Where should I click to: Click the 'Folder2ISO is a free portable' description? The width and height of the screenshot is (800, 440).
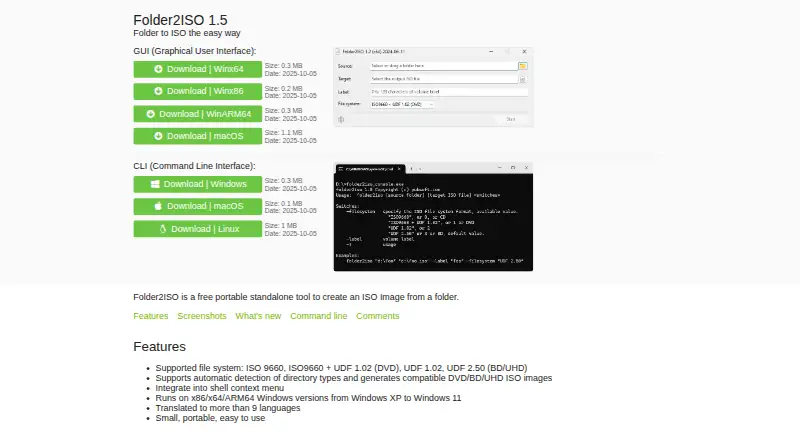[x=296, y=297]
